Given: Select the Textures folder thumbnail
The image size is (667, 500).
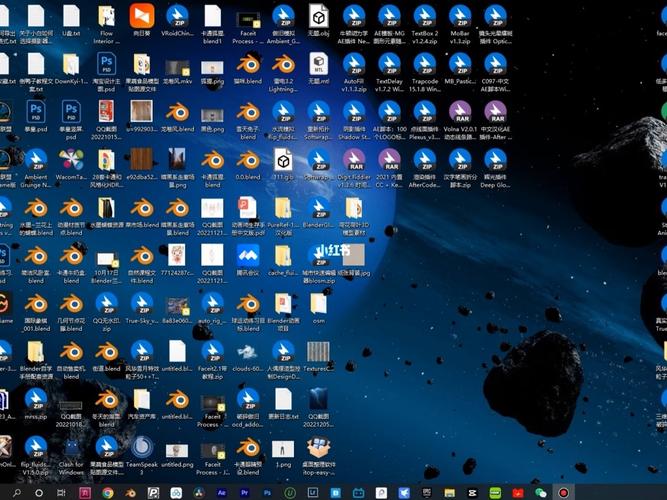Looking at the screenshot, I should 319,351.
